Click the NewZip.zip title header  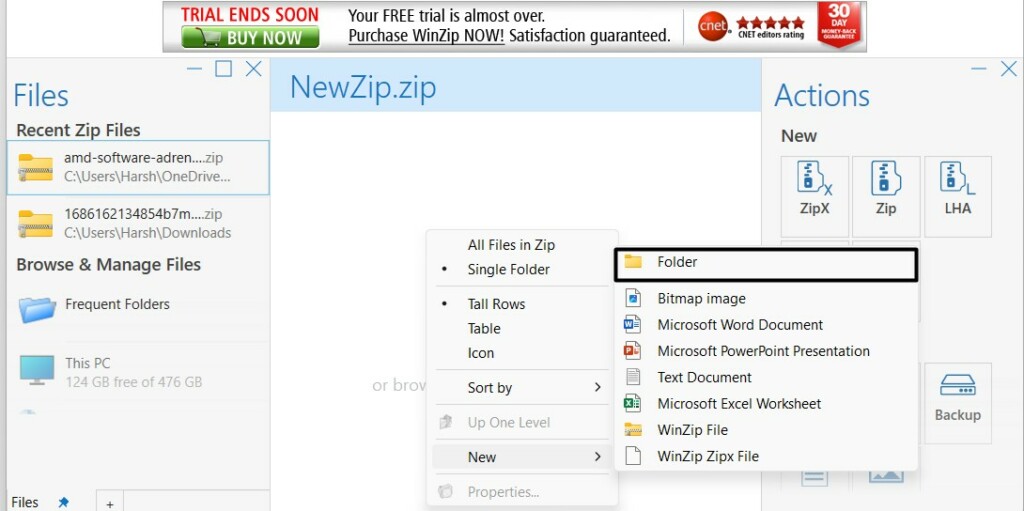tap(363, 88)
